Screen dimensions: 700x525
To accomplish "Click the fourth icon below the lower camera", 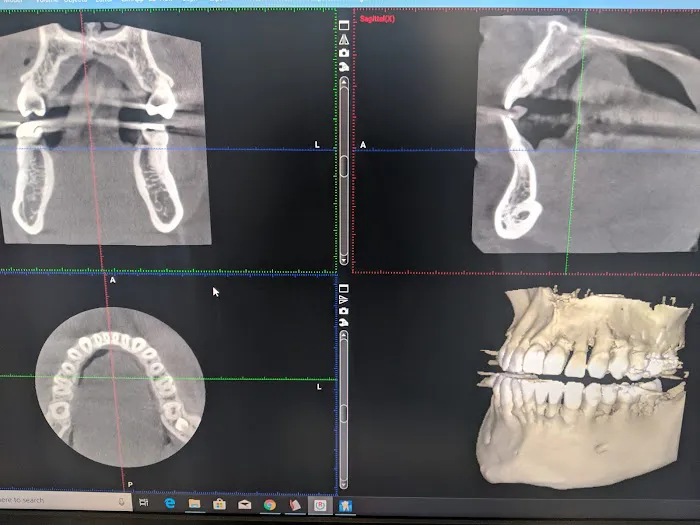I will click(344, 323).
